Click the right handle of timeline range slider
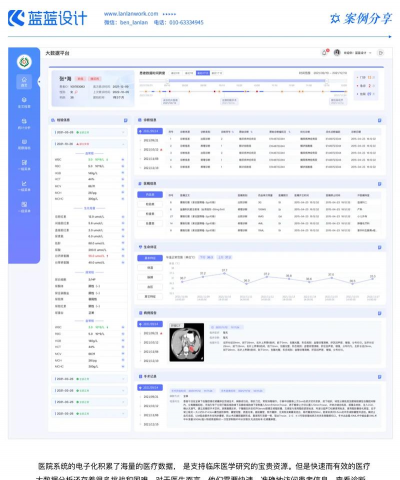This screenshot has height=480, width=400. 327,81
